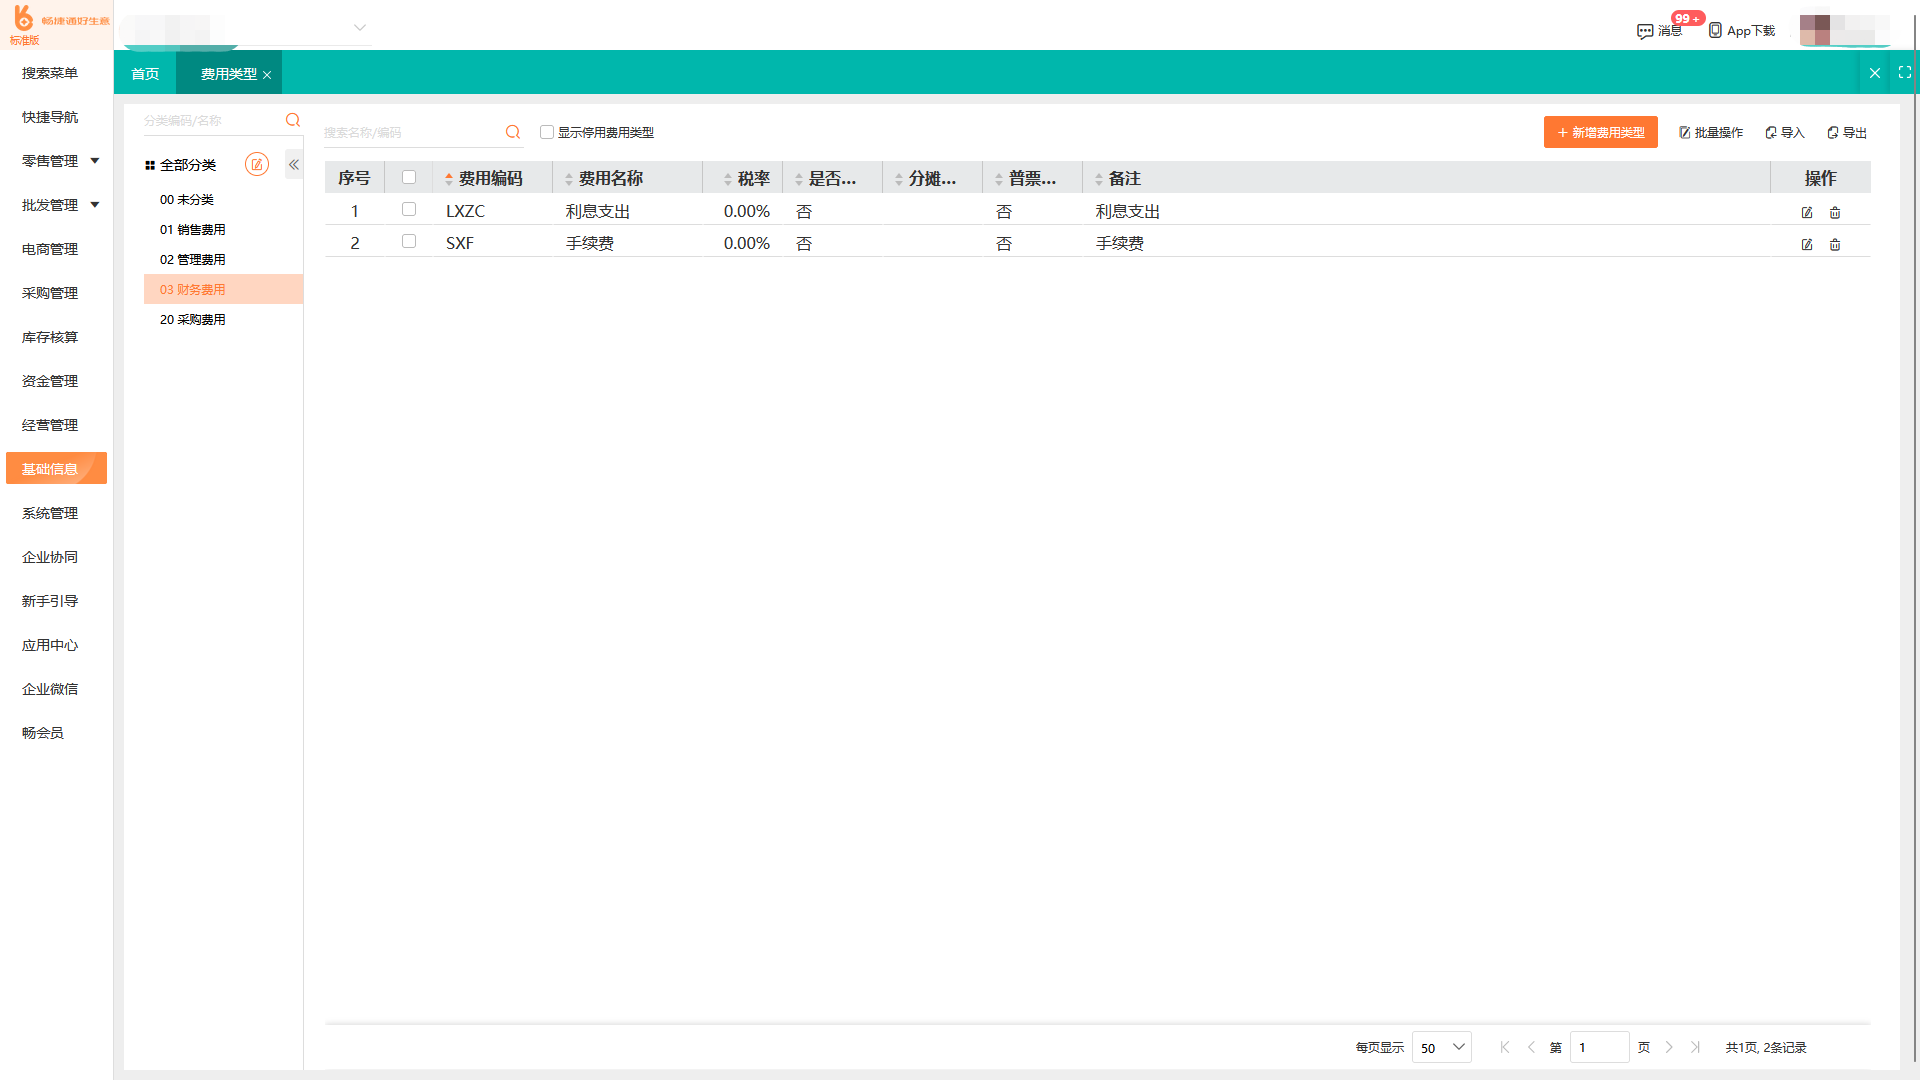
Task: Click 批量操作 button
Action: (x=1710, y=131)
